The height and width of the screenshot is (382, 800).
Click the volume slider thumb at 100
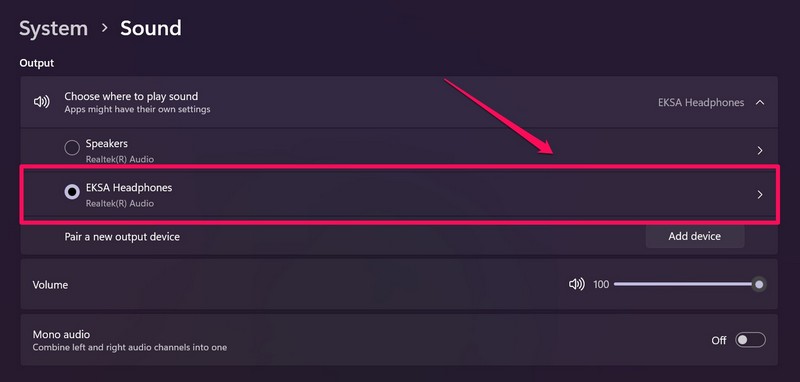point(759,284)
